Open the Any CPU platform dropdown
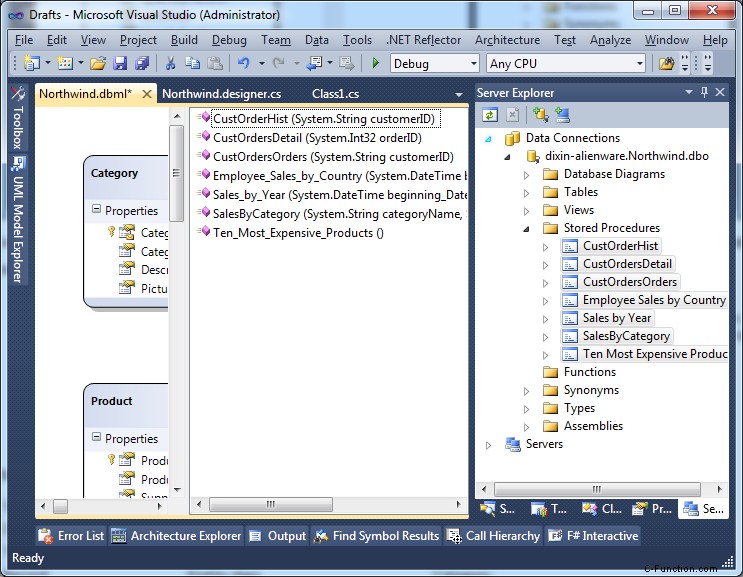 (638, 64)
